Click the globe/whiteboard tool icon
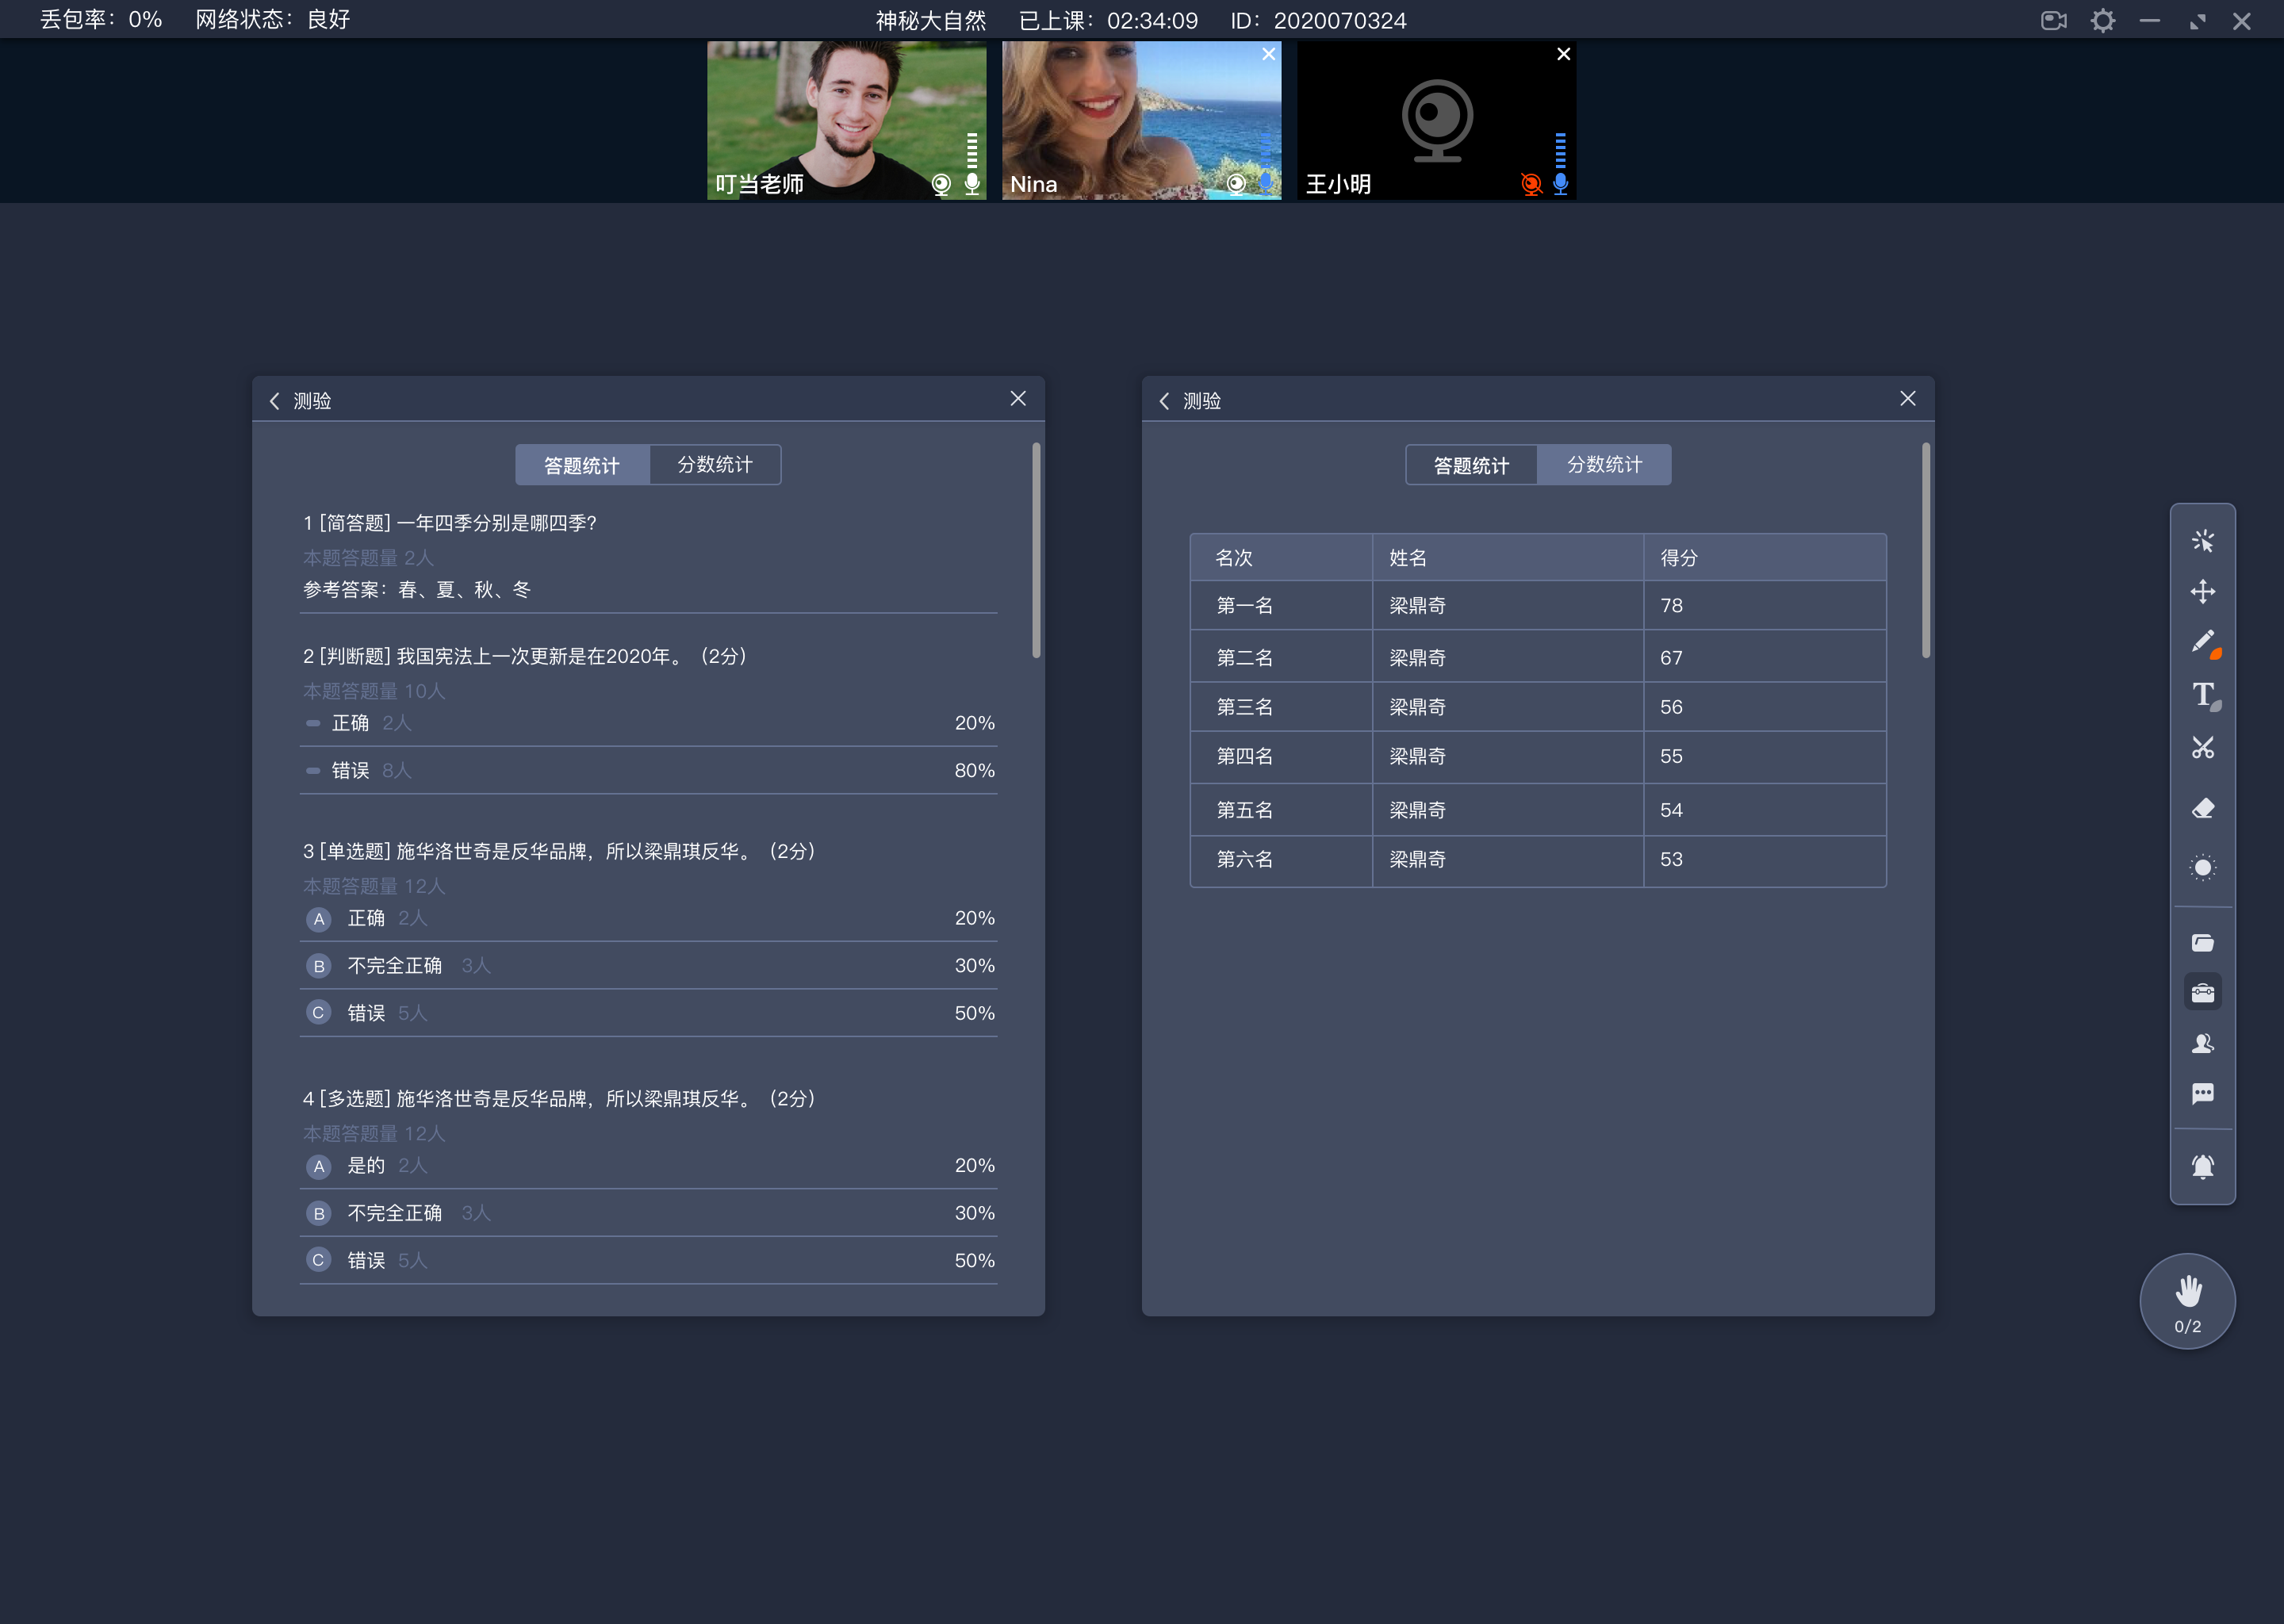The height and width of the screenshot is (1624, 2284). pyautogui.click(x=2202, y=867)
